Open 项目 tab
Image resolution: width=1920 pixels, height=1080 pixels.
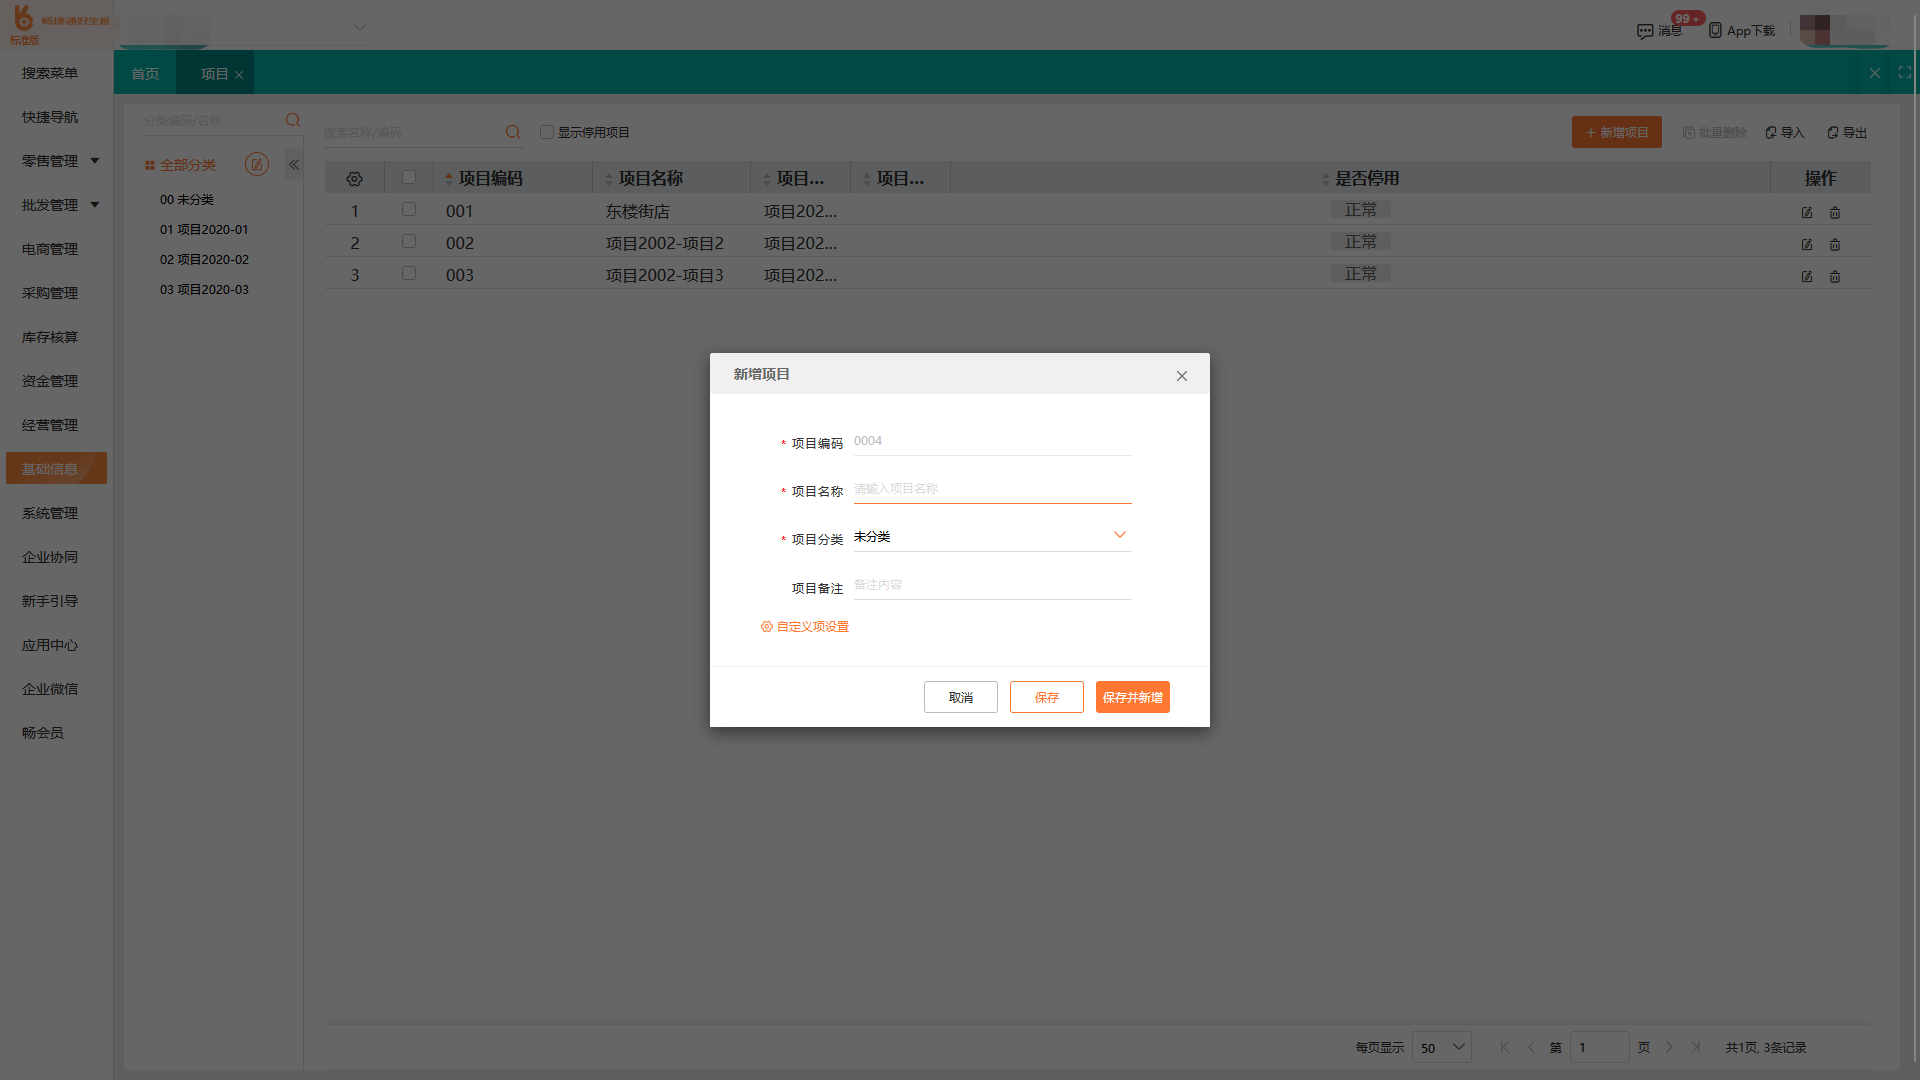tap(215, 73)
